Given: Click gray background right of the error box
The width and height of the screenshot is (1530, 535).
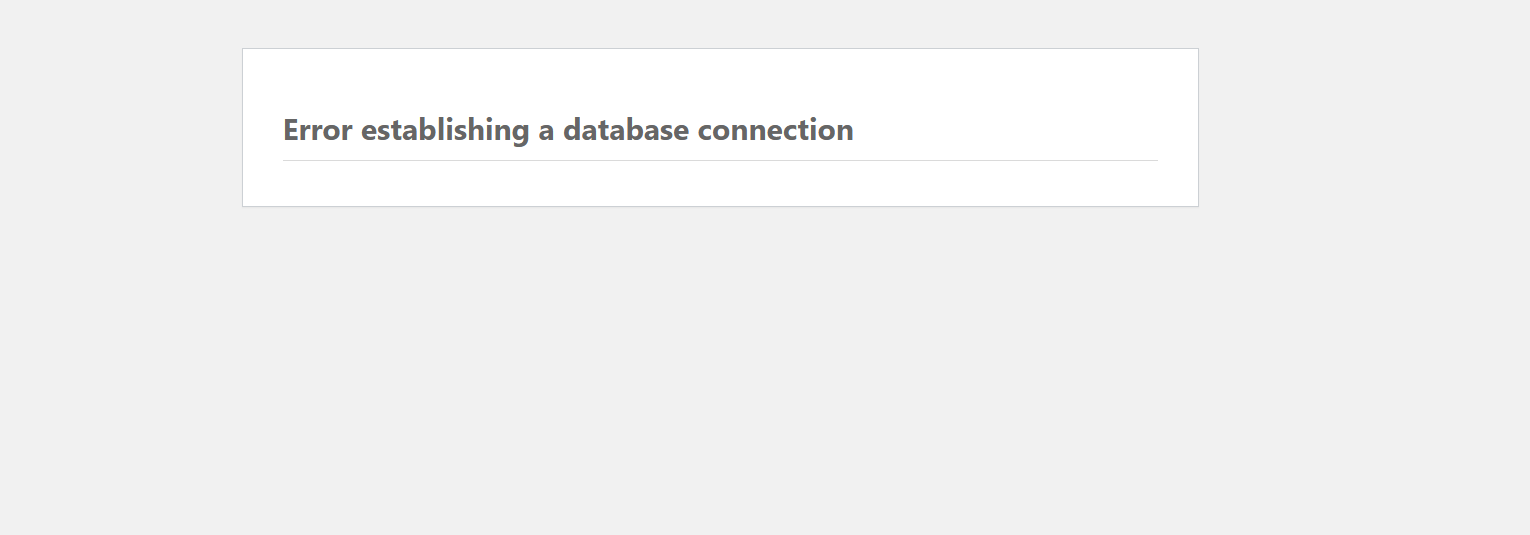Looking at the screenshot, I should [x=1360, y=128].
